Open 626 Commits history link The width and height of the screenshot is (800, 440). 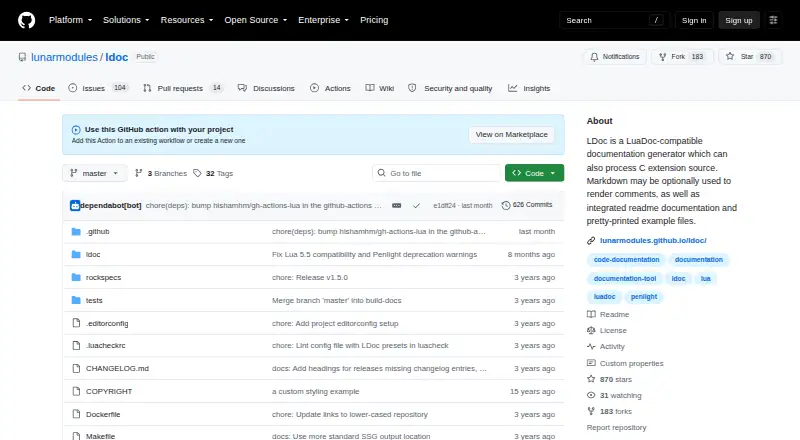[x=527, y=205]
